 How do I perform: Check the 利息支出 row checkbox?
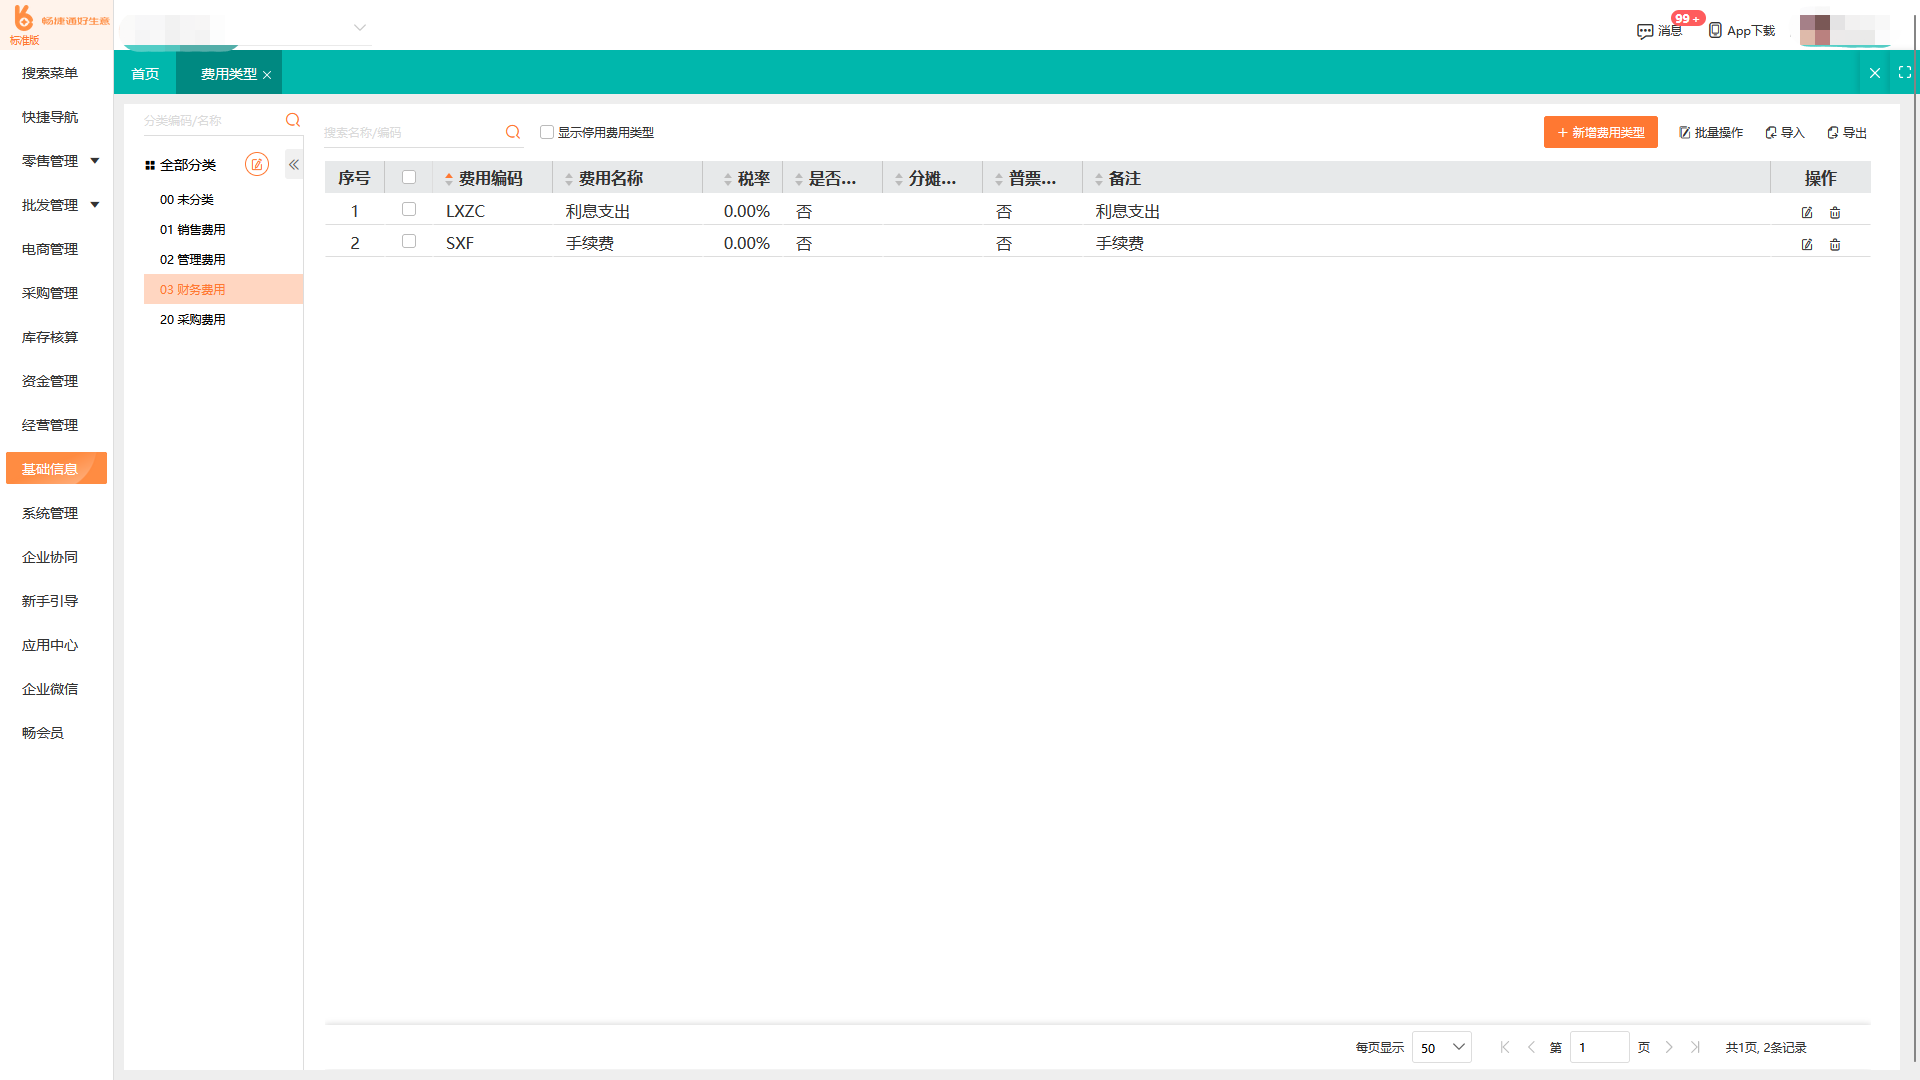point(409,210)
